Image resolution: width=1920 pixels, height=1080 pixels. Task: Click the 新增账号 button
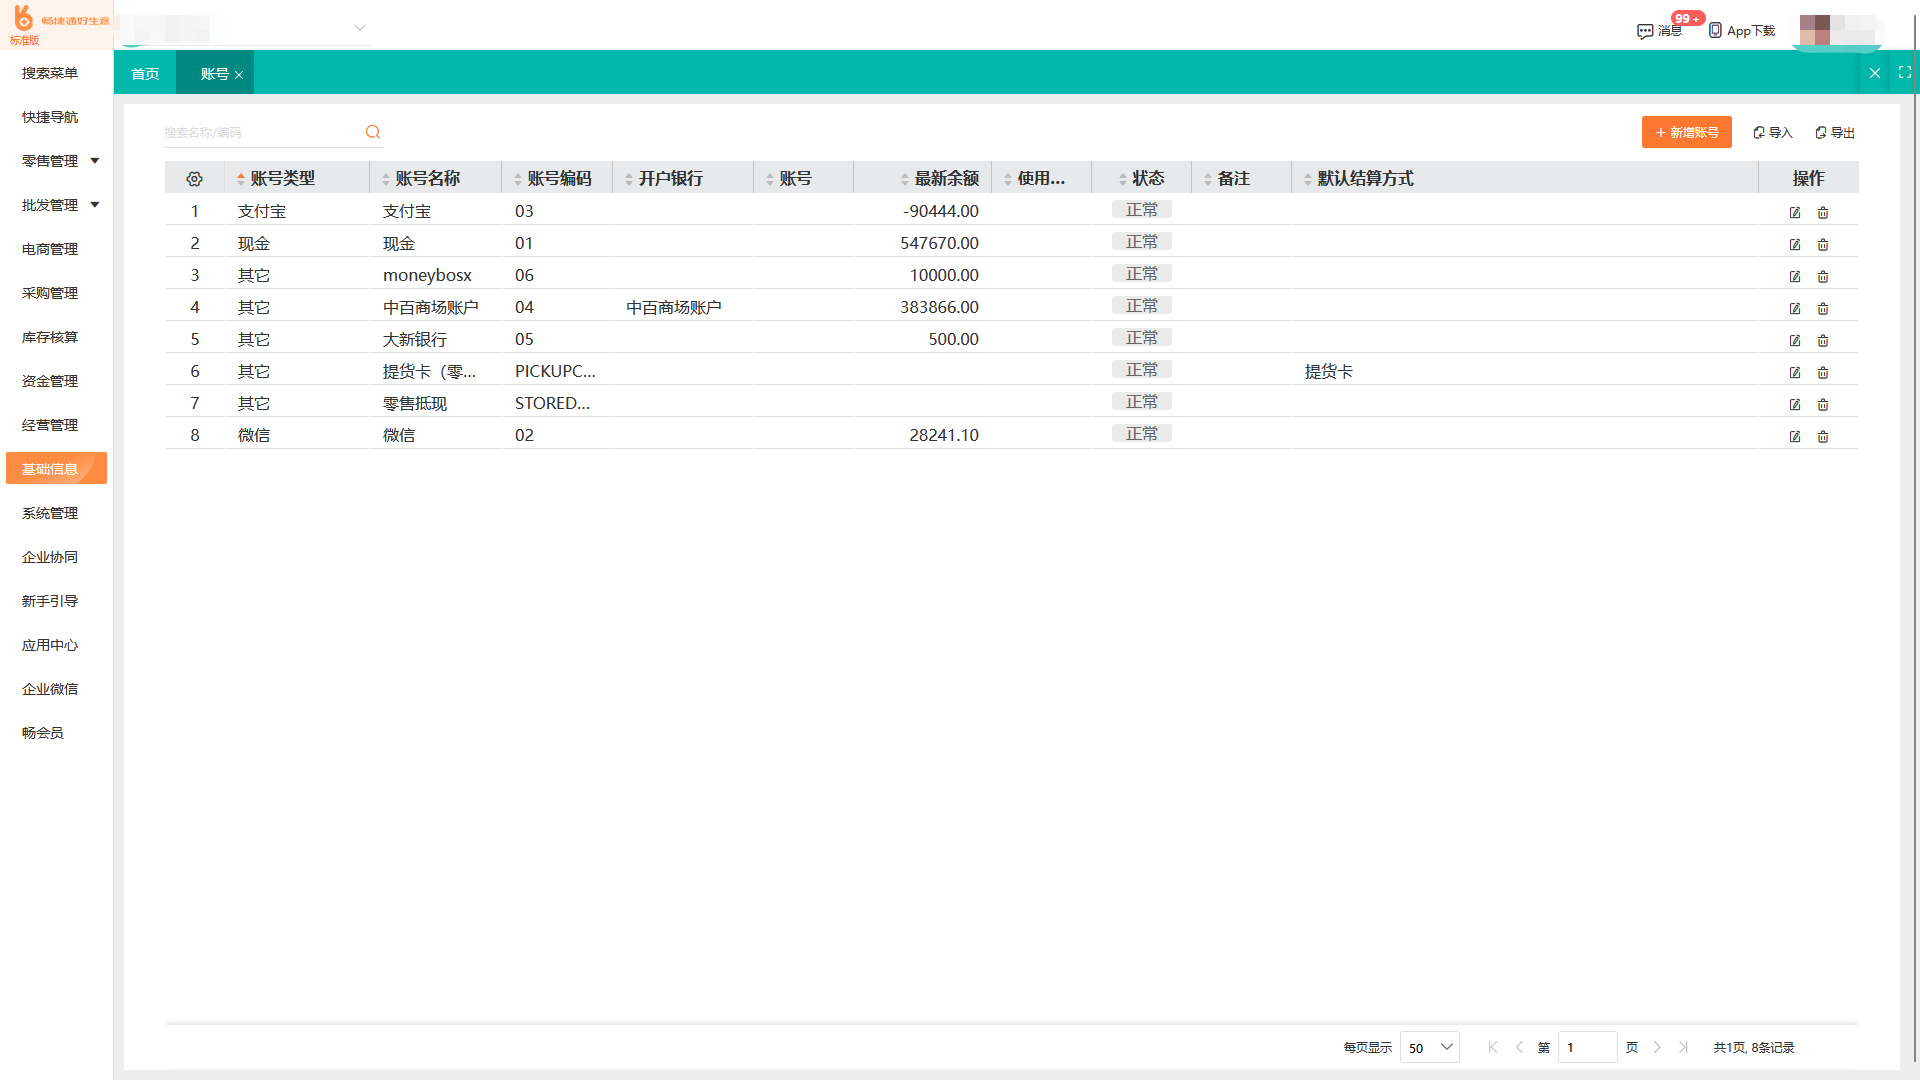(x=1688, y=132)
